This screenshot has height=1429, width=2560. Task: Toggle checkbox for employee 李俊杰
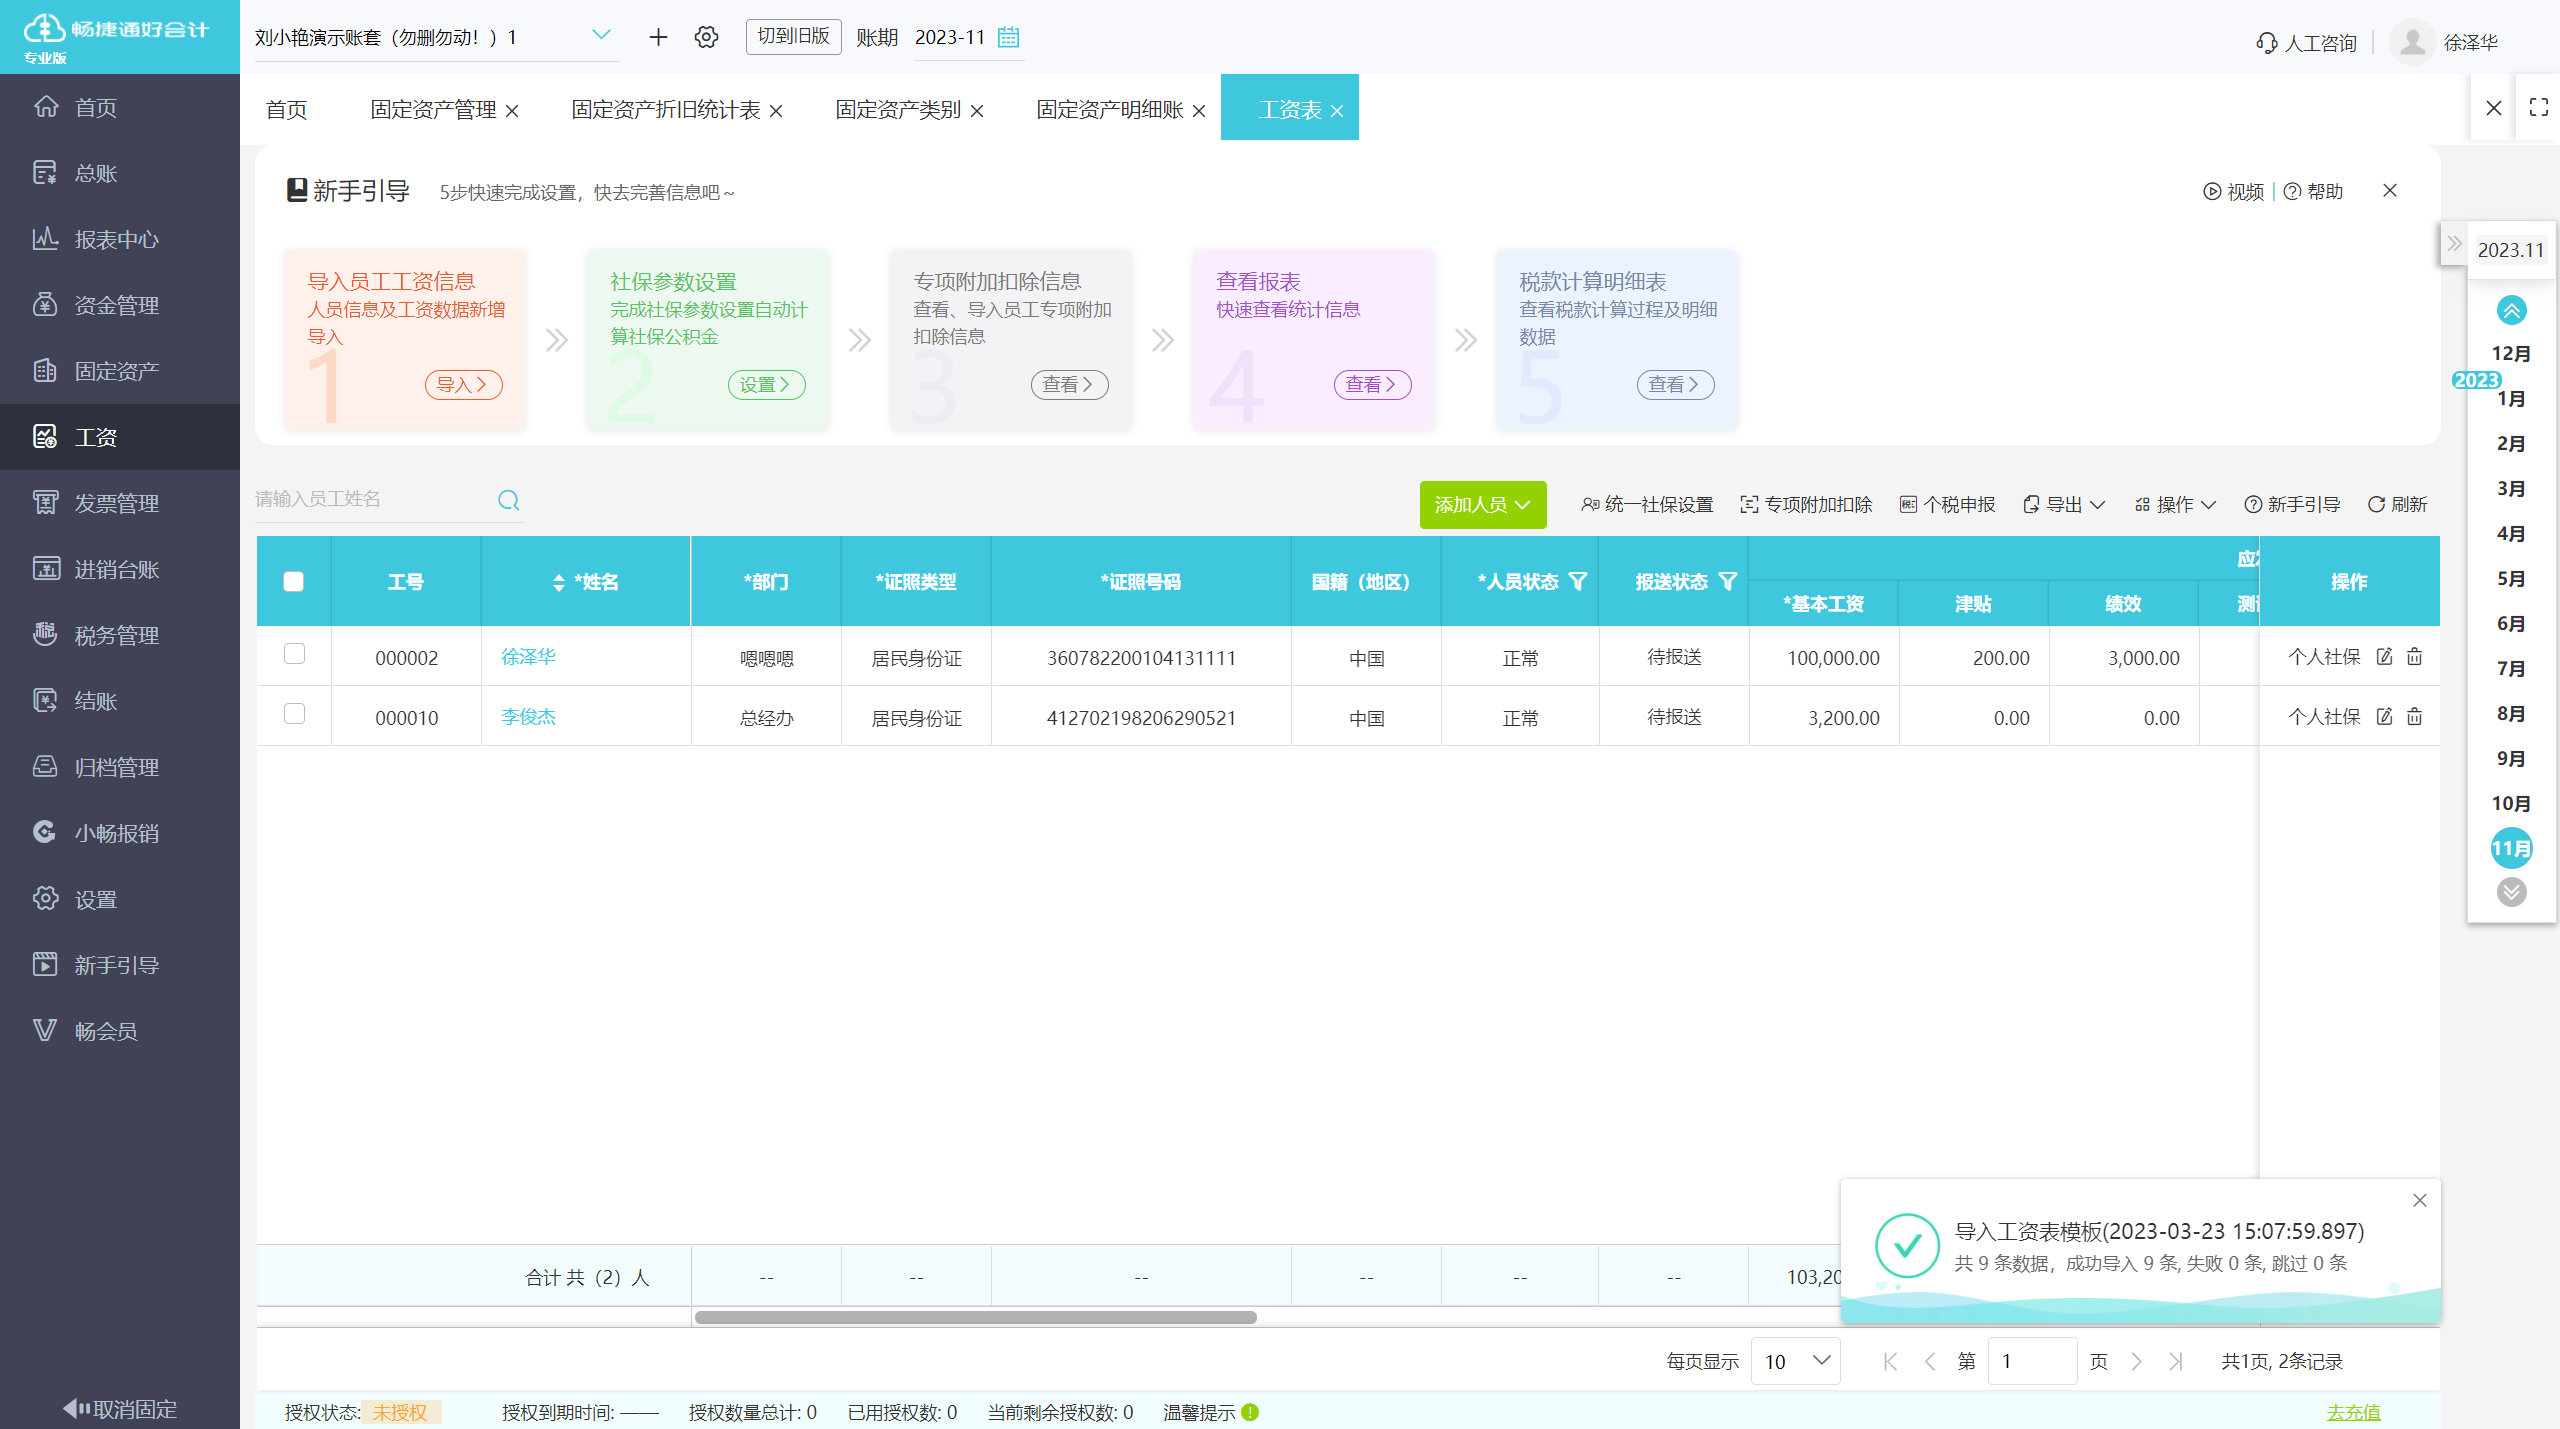pyautogui.click(x=295, y=714)
